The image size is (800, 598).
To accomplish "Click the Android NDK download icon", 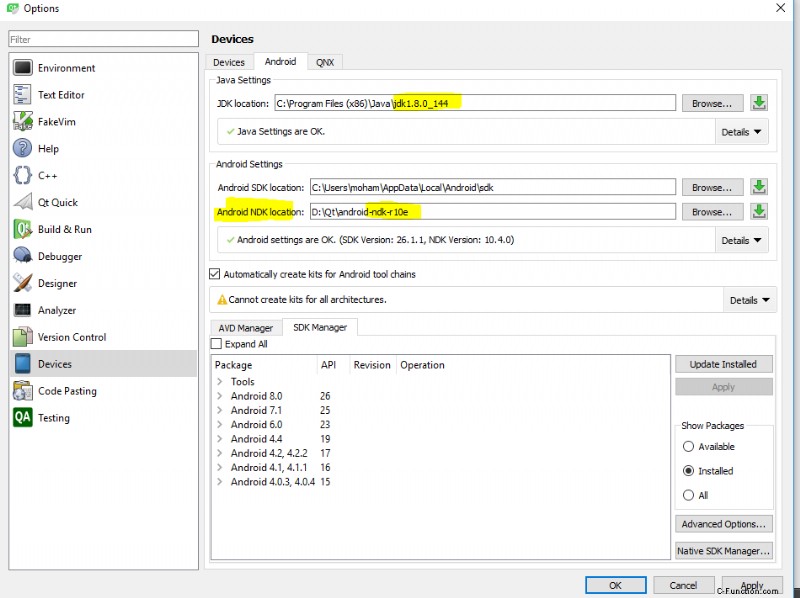I will tap(759, 211).
